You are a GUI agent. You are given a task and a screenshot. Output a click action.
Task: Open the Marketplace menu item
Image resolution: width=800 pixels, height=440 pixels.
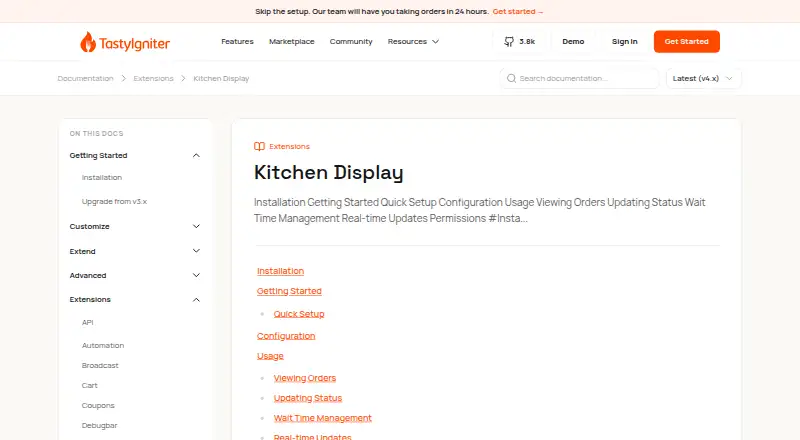(x=291, y=42)
